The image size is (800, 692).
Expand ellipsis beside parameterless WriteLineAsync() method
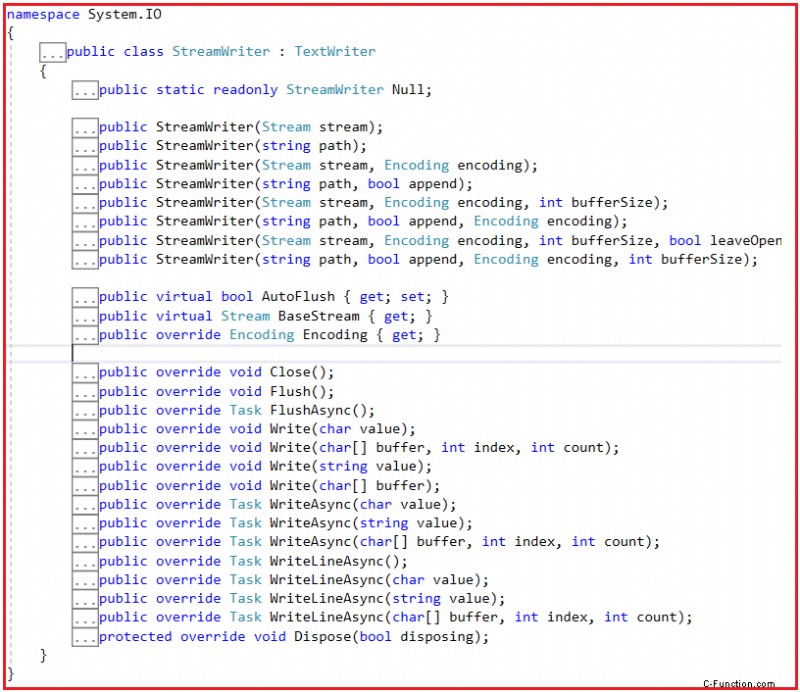[x=85, y=561]
